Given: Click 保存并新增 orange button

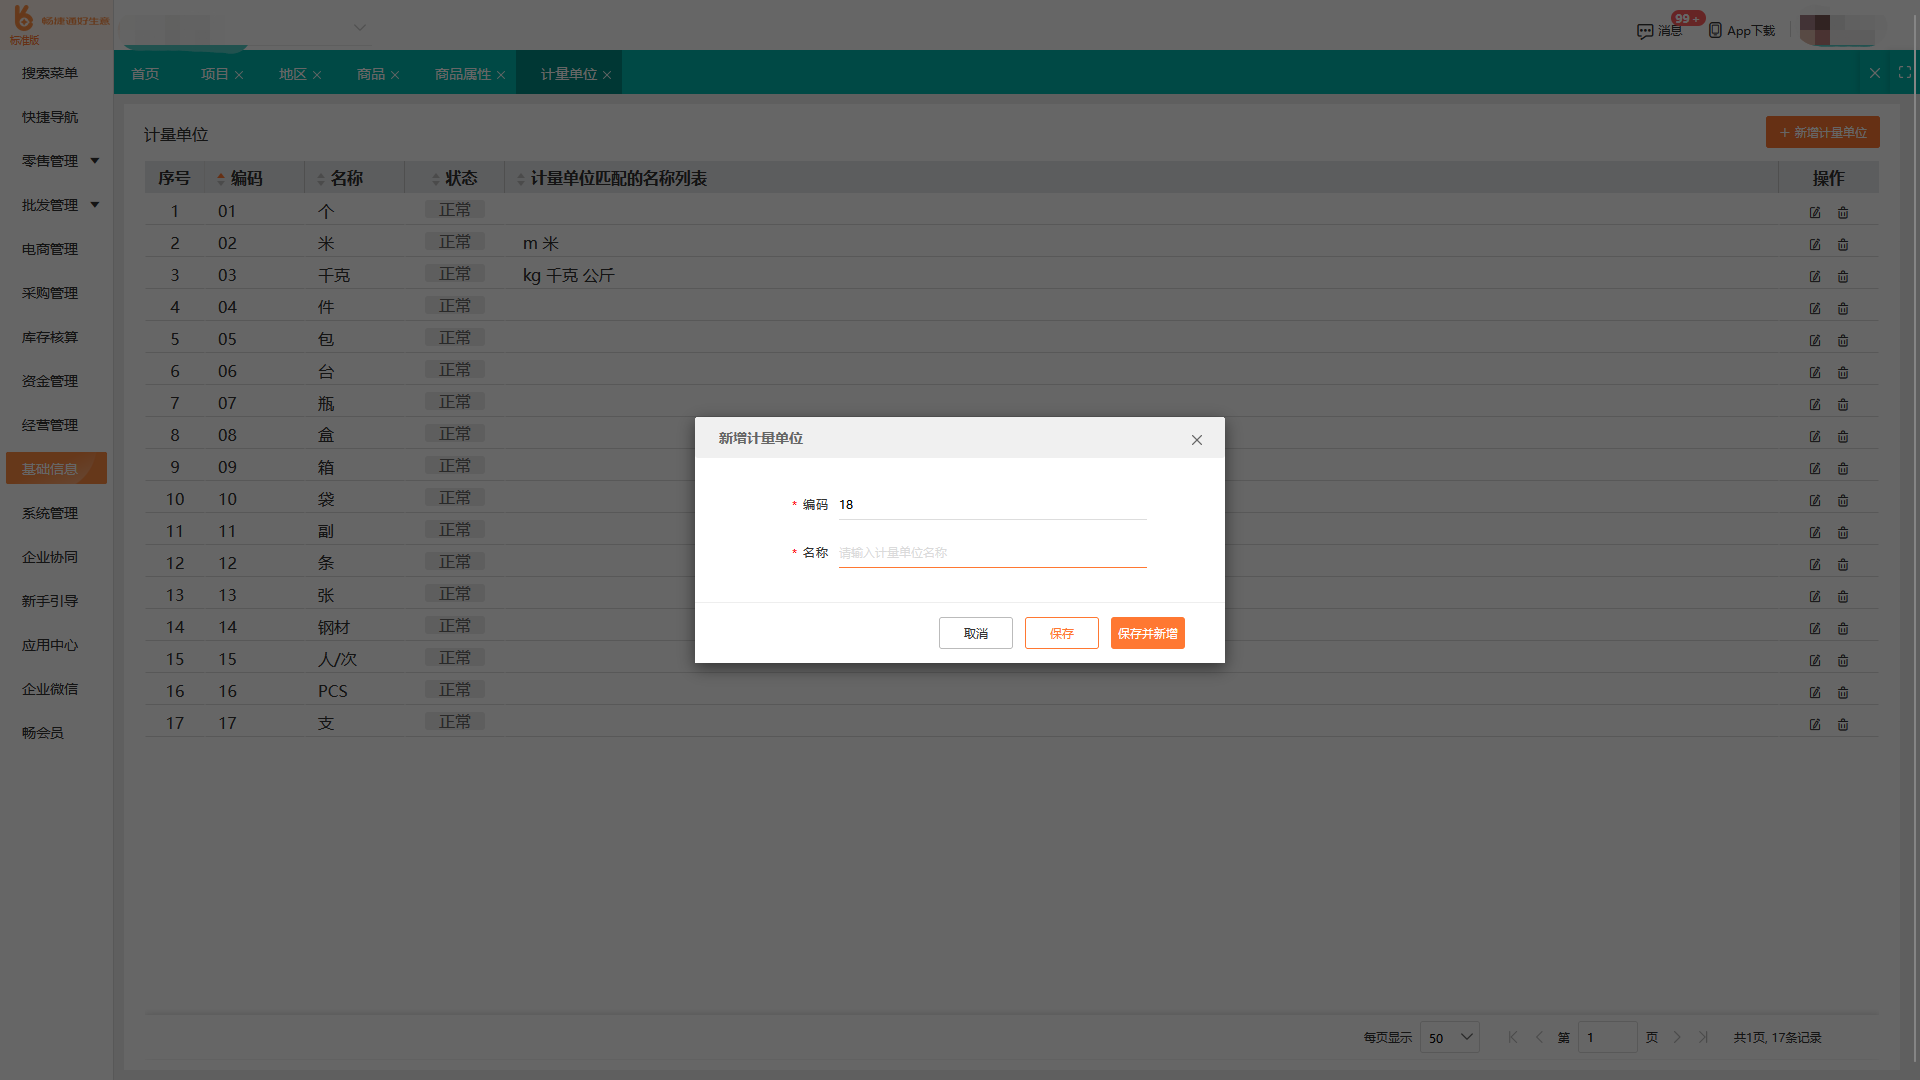Looking at the screenshot, I should click(x=1146, y=632).
